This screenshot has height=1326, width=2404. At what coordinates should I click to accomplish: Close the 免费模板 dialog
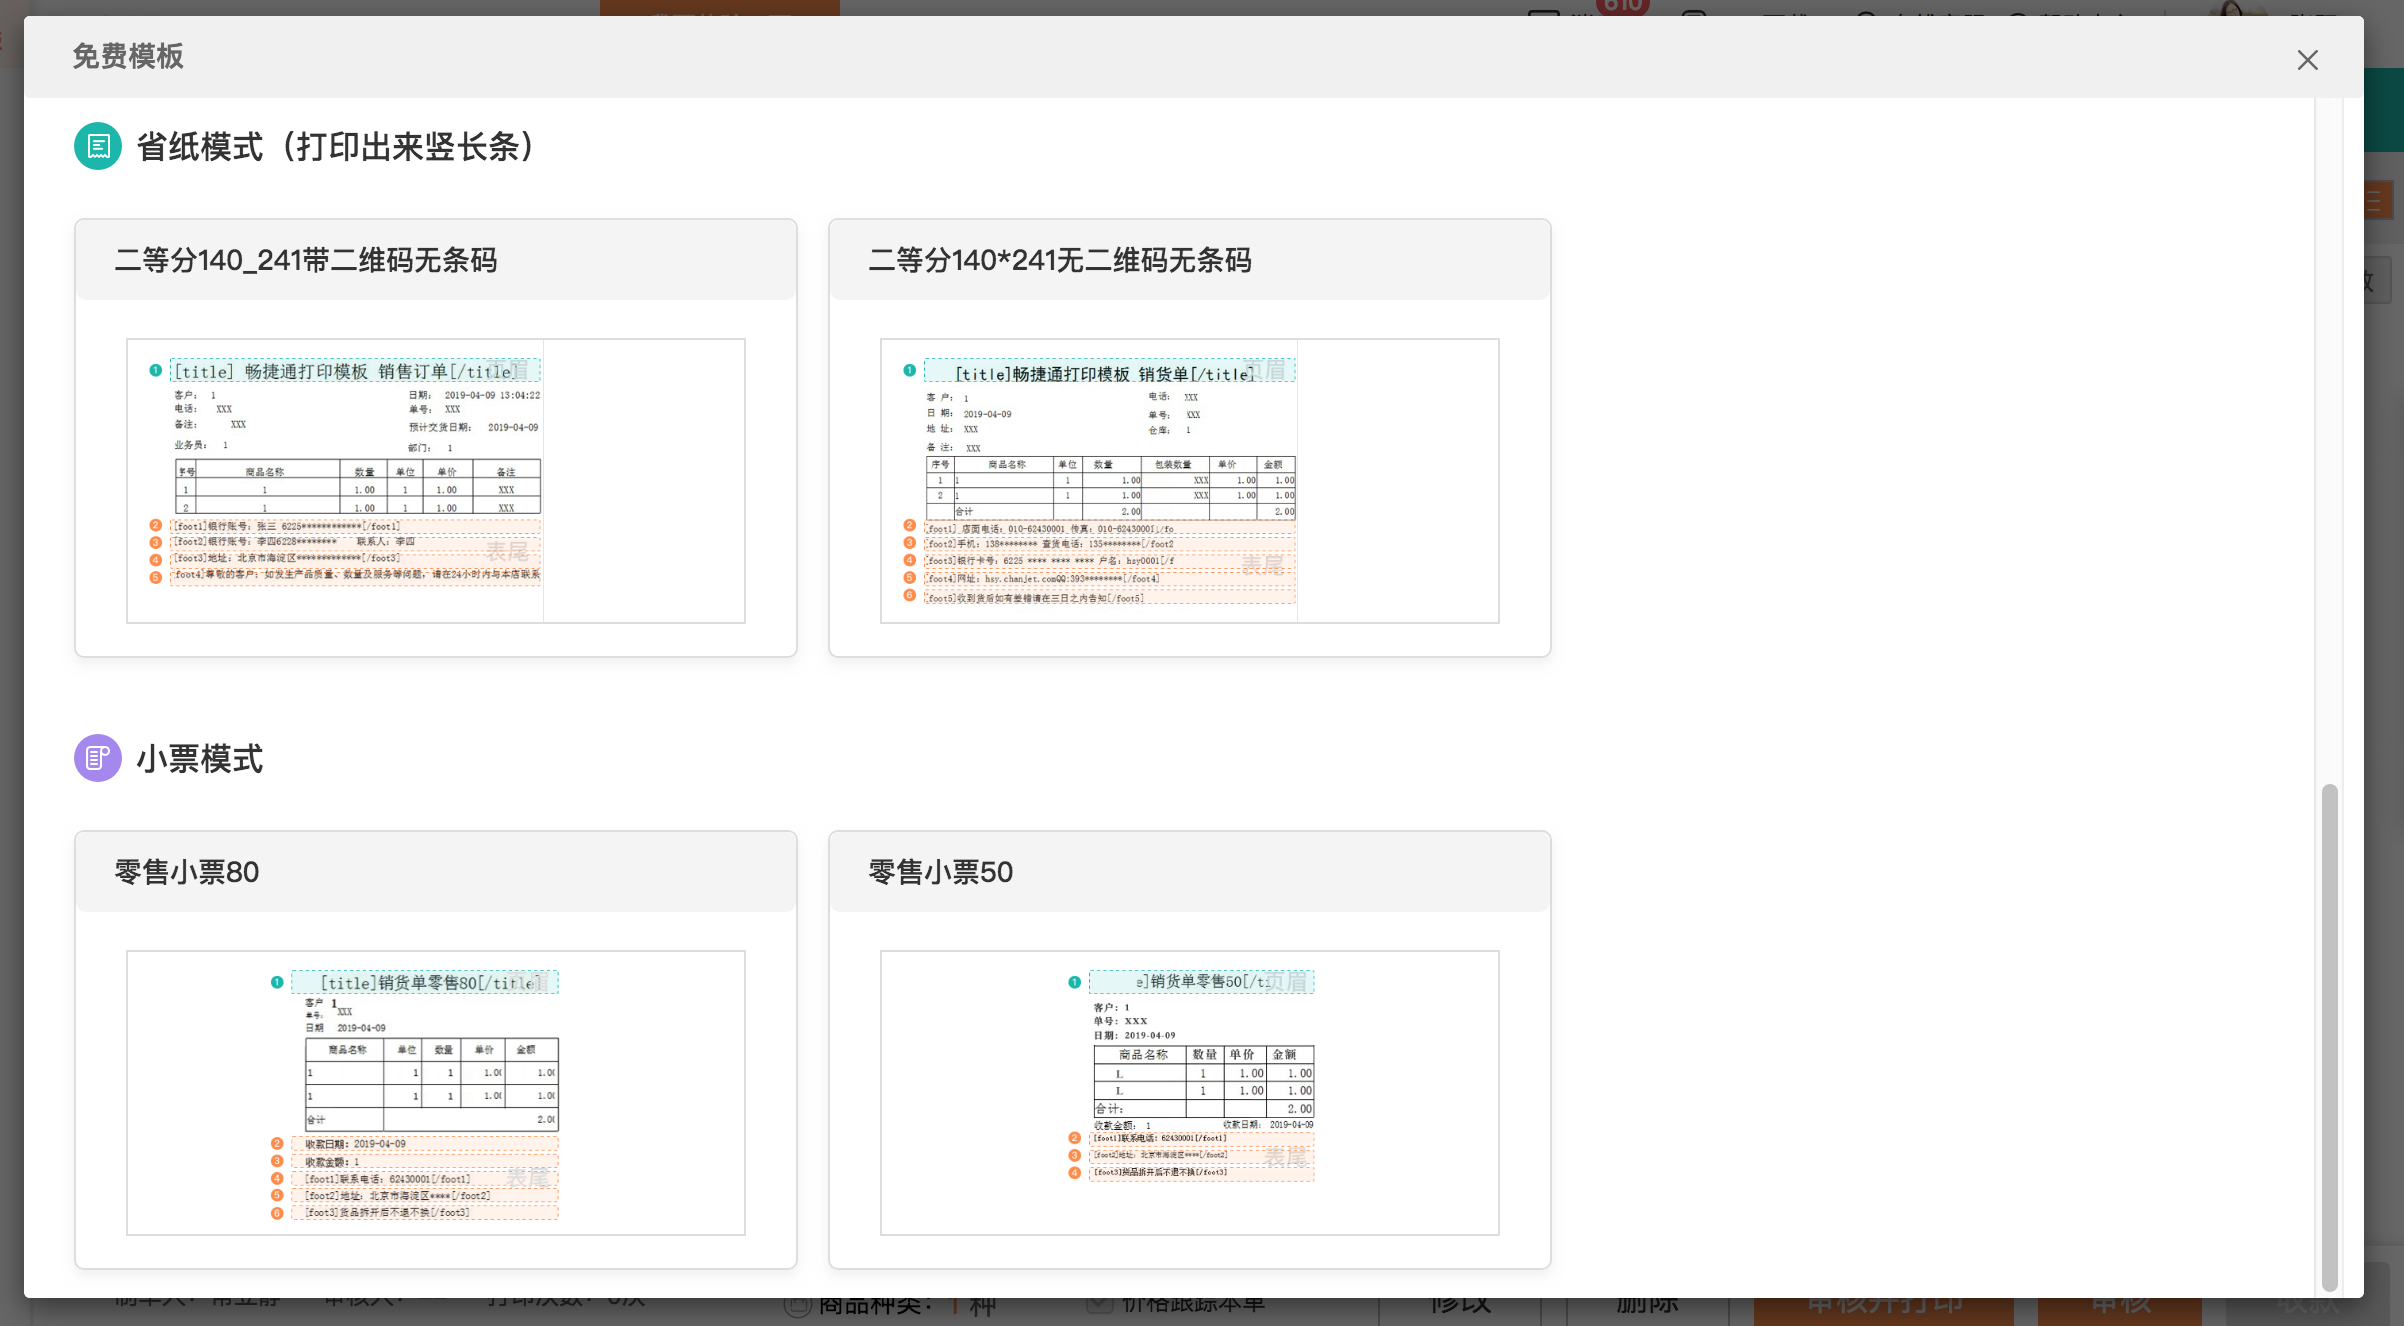point(2308,60)
